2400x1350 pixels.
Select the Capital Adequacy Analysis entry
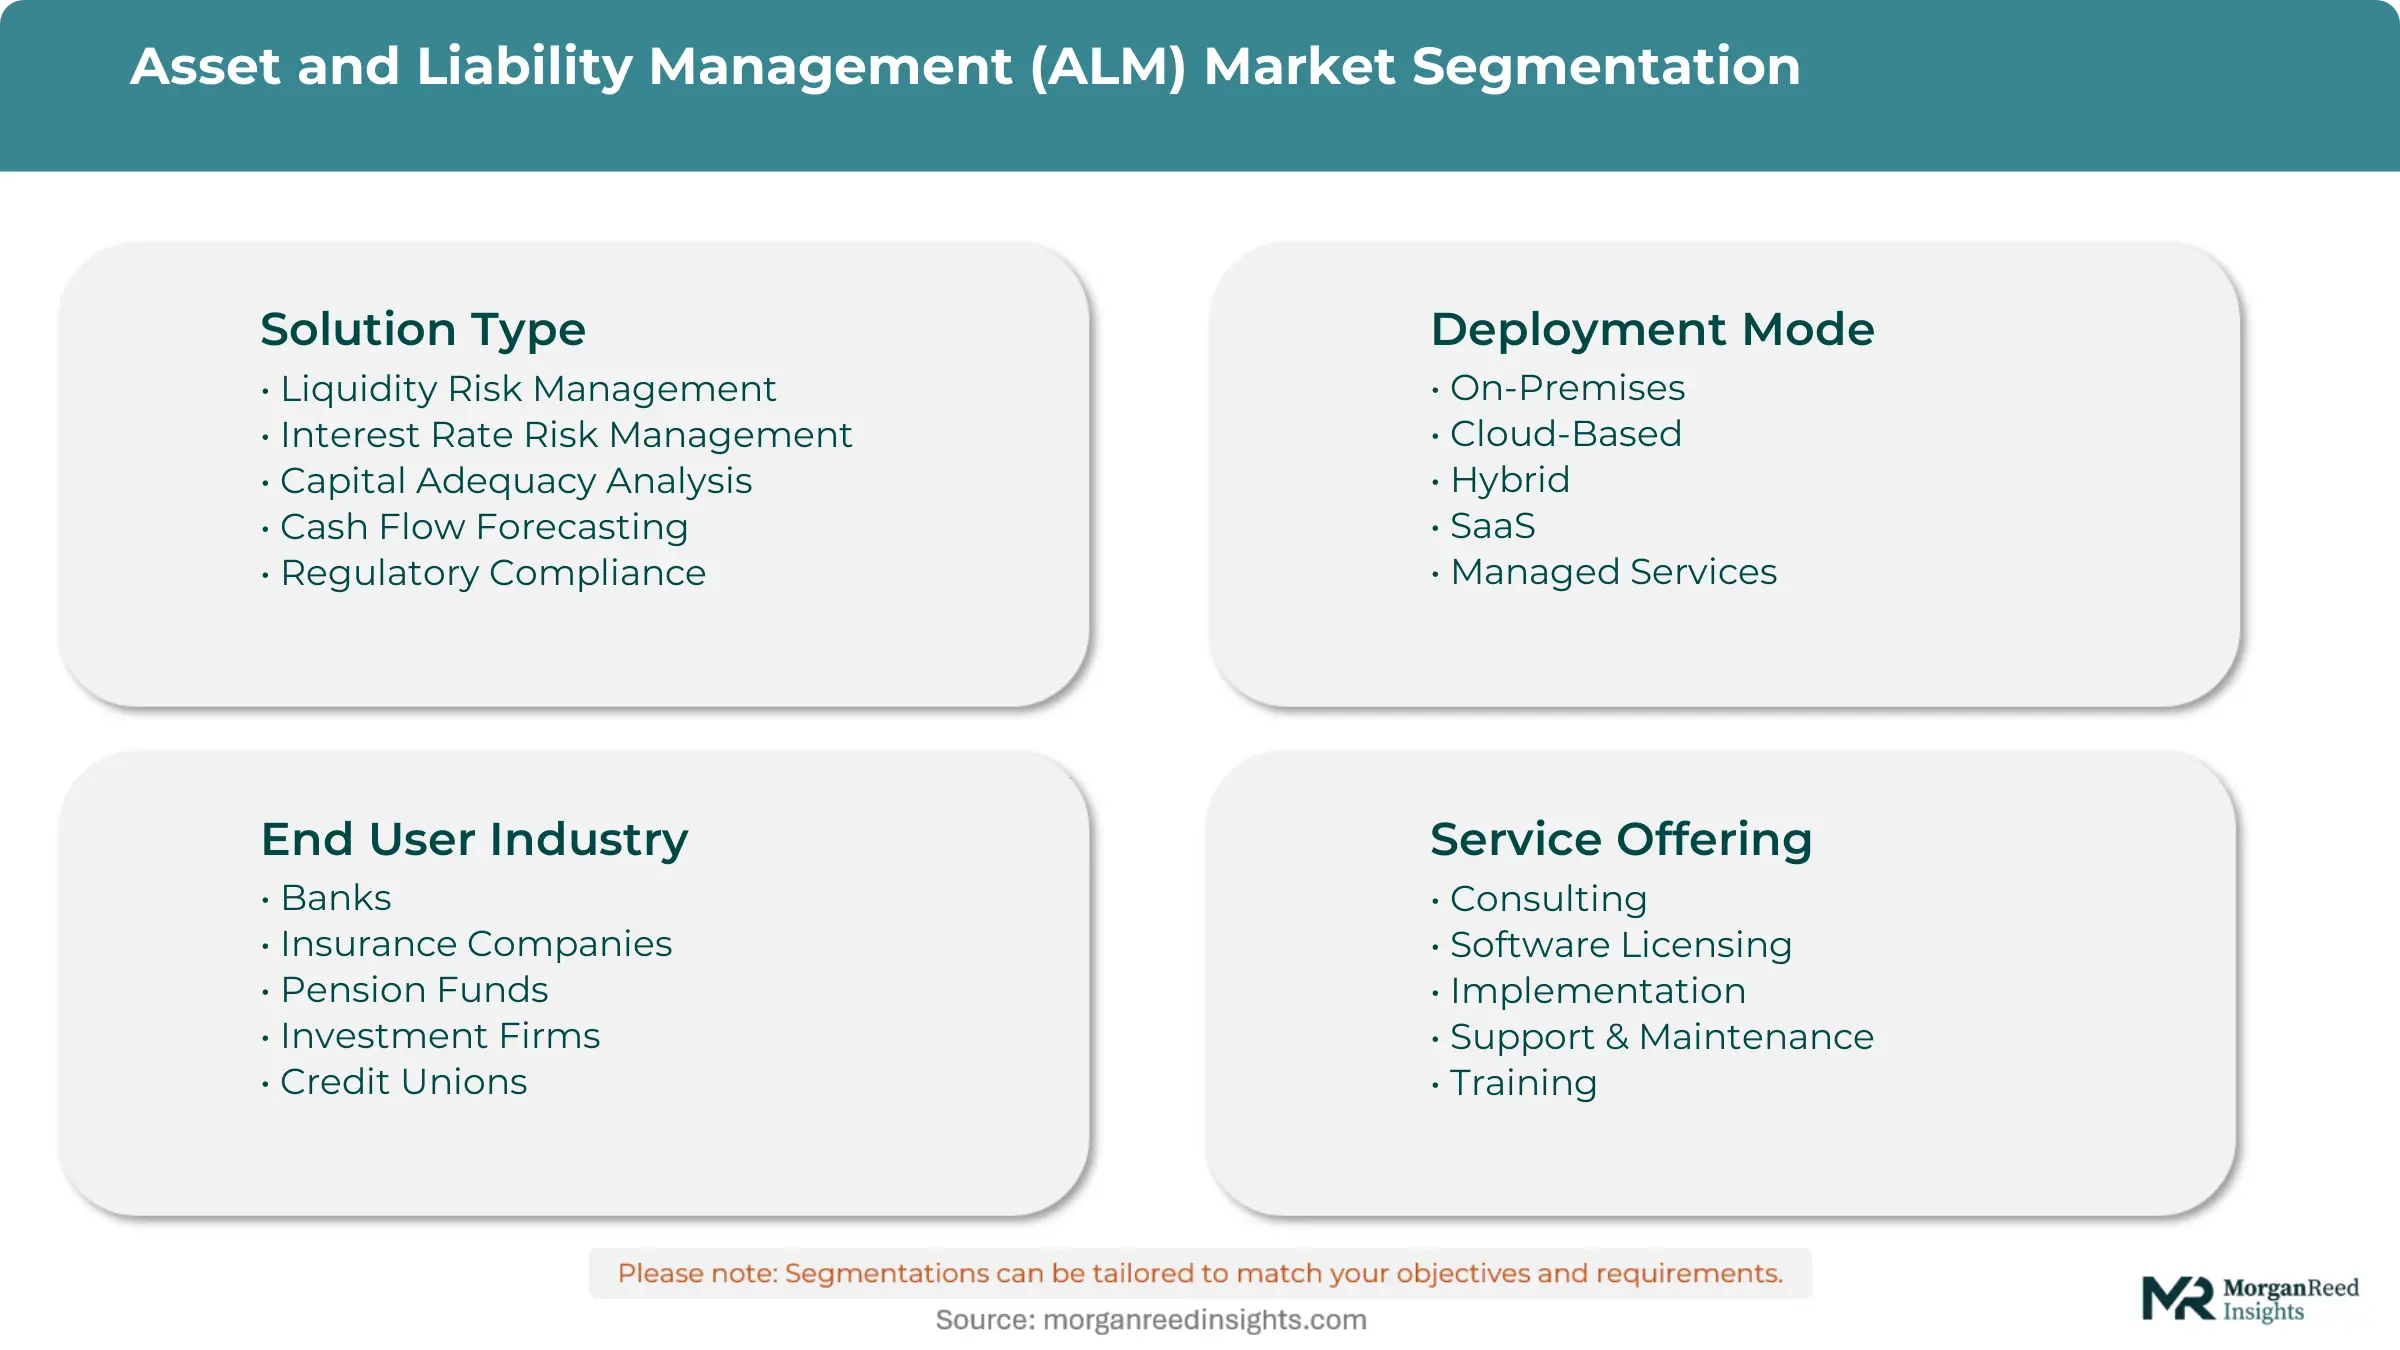coord(517,481)
